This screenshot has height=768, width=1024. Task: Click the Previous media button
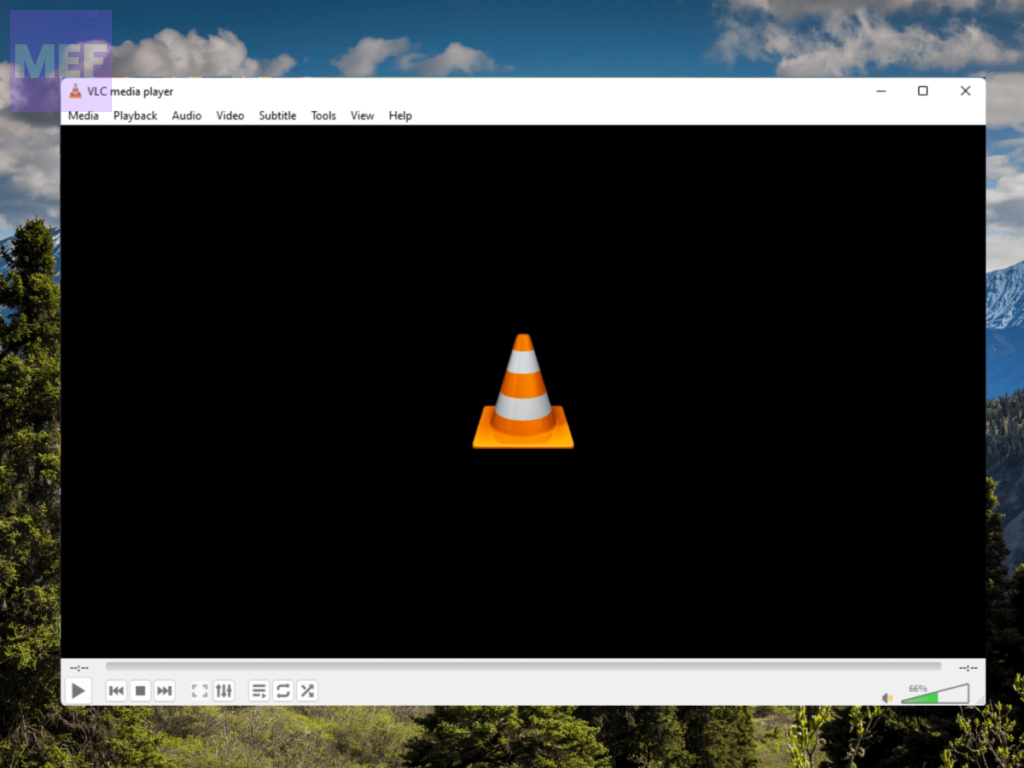116,691
